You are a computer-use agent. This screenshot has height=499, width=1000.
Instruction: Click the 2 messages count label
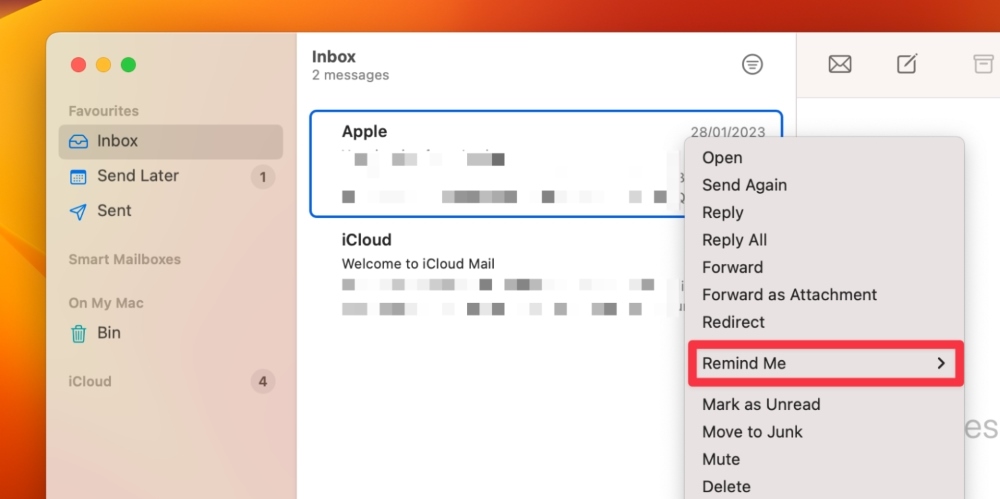[350, 75]
